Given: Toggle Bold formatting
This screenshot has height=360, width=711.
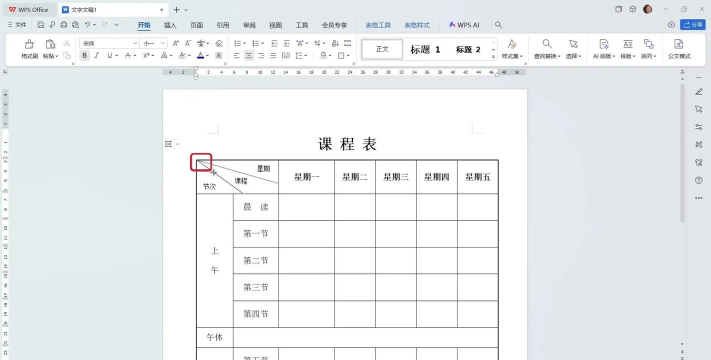Looking at the screenshot, I should click(84, 56).
